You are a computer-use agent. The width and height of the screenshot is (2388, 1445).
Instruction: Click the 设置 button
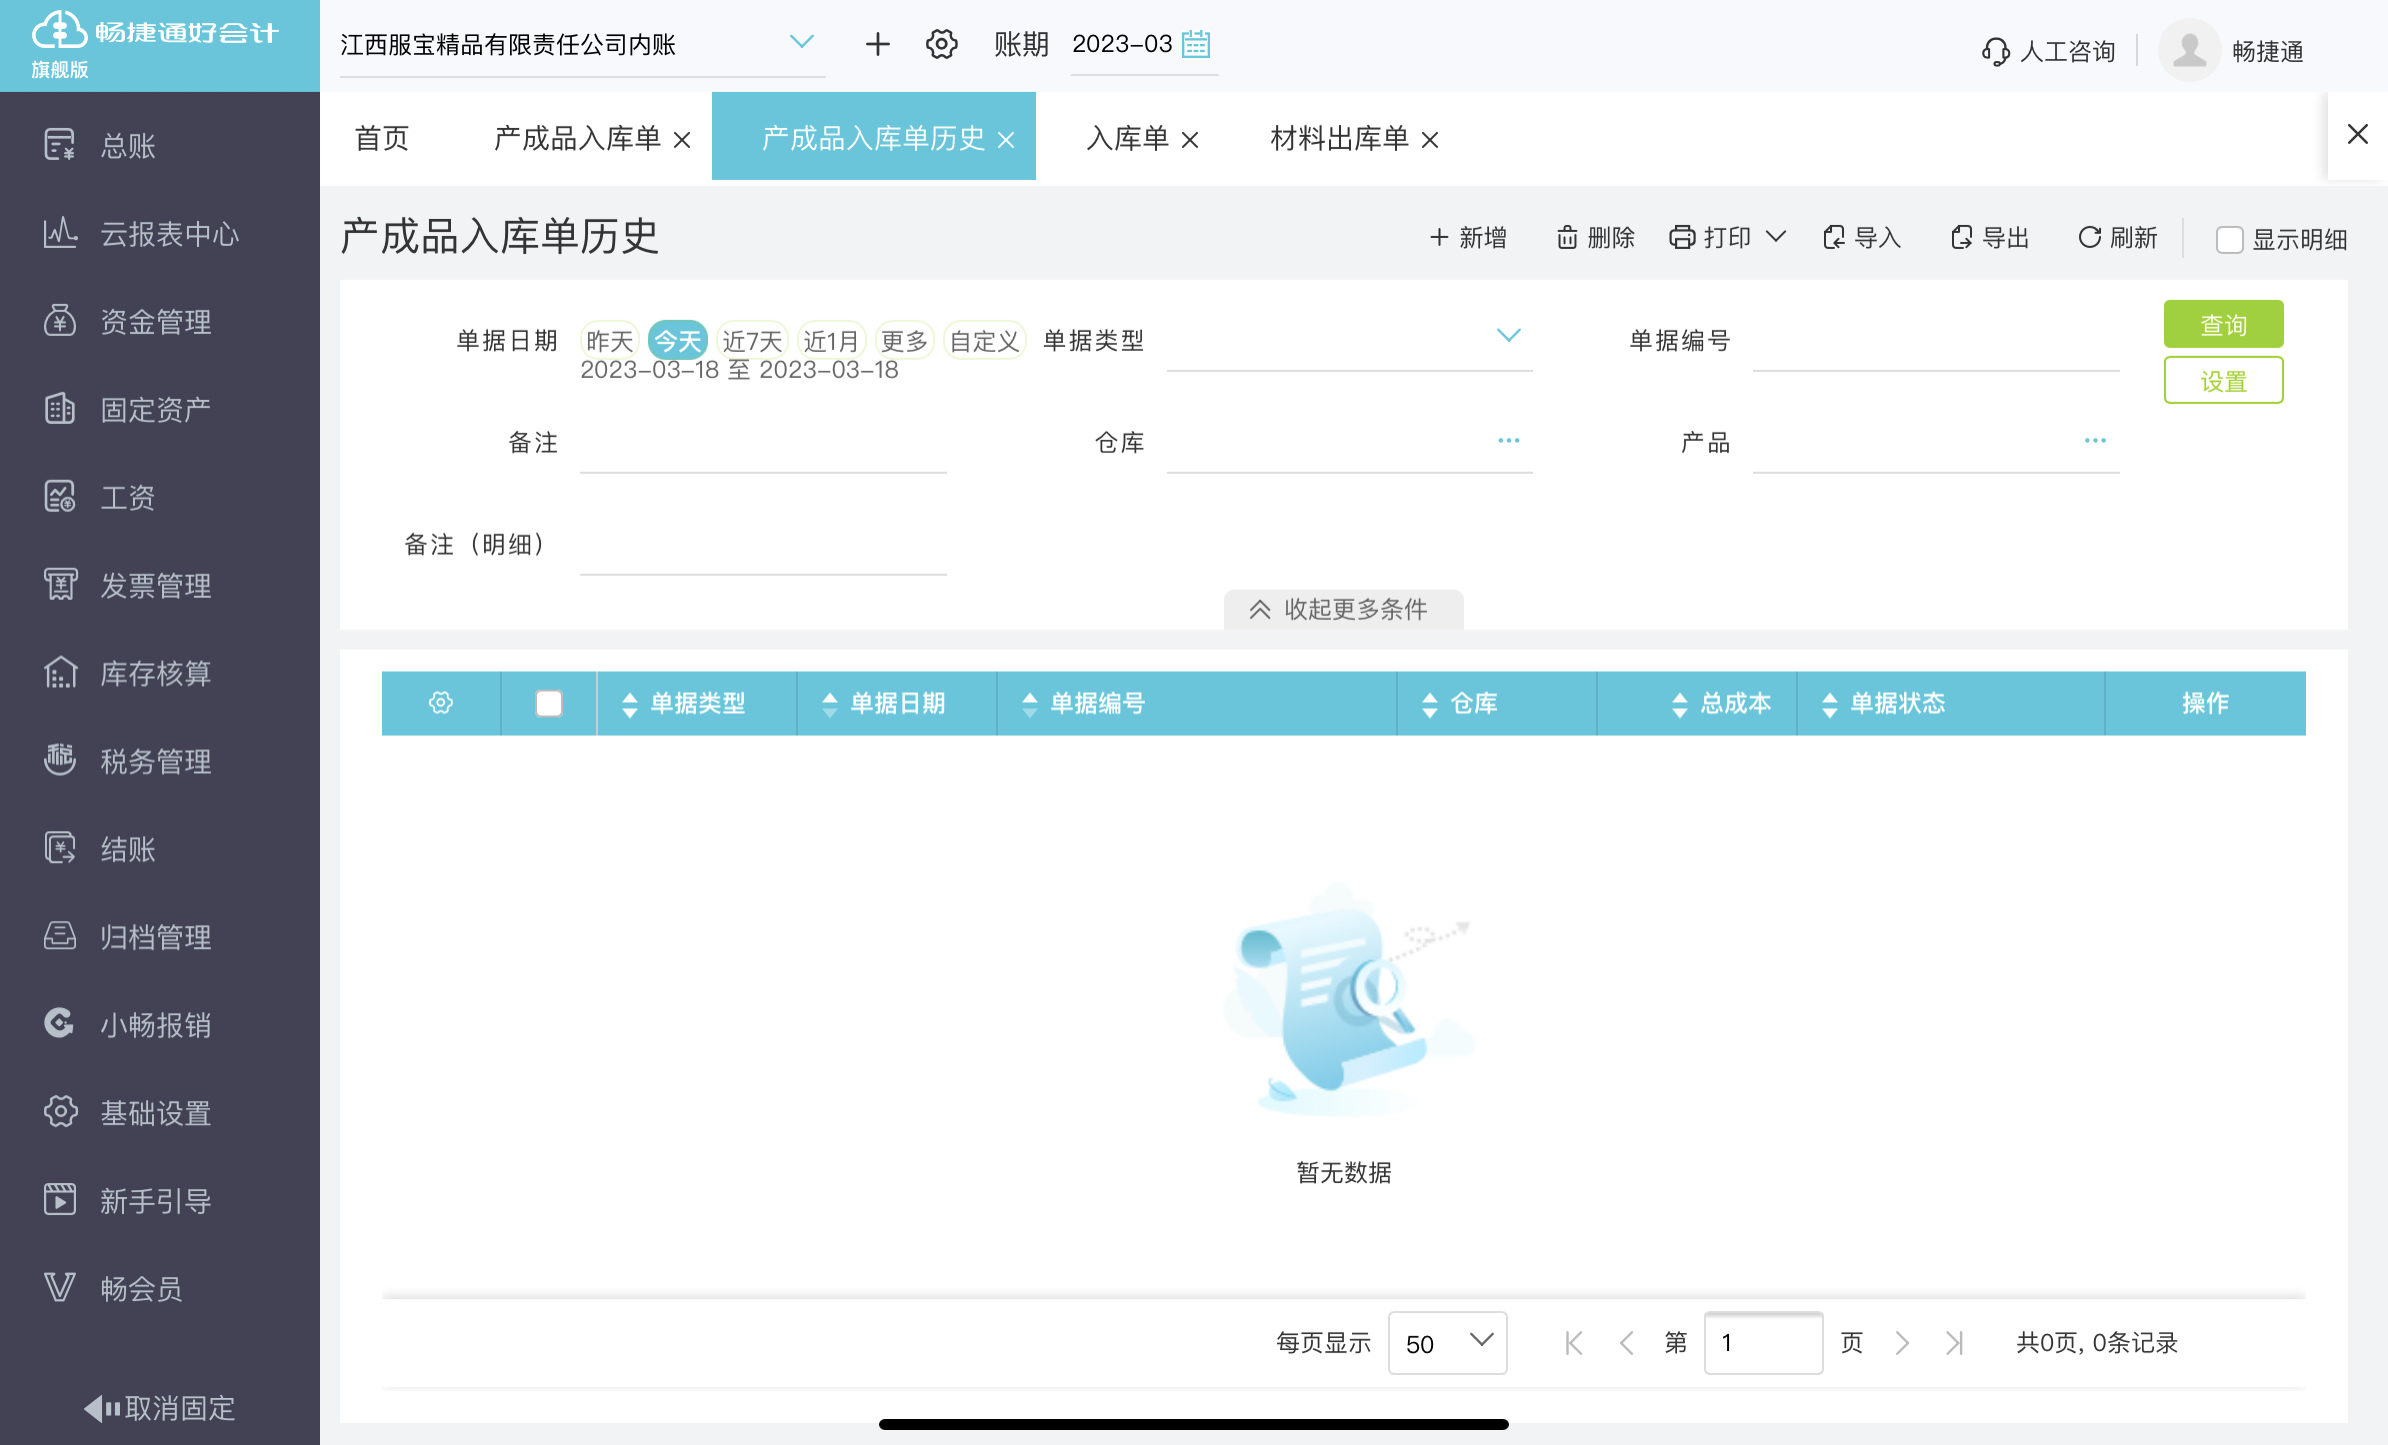[2223, 379]
